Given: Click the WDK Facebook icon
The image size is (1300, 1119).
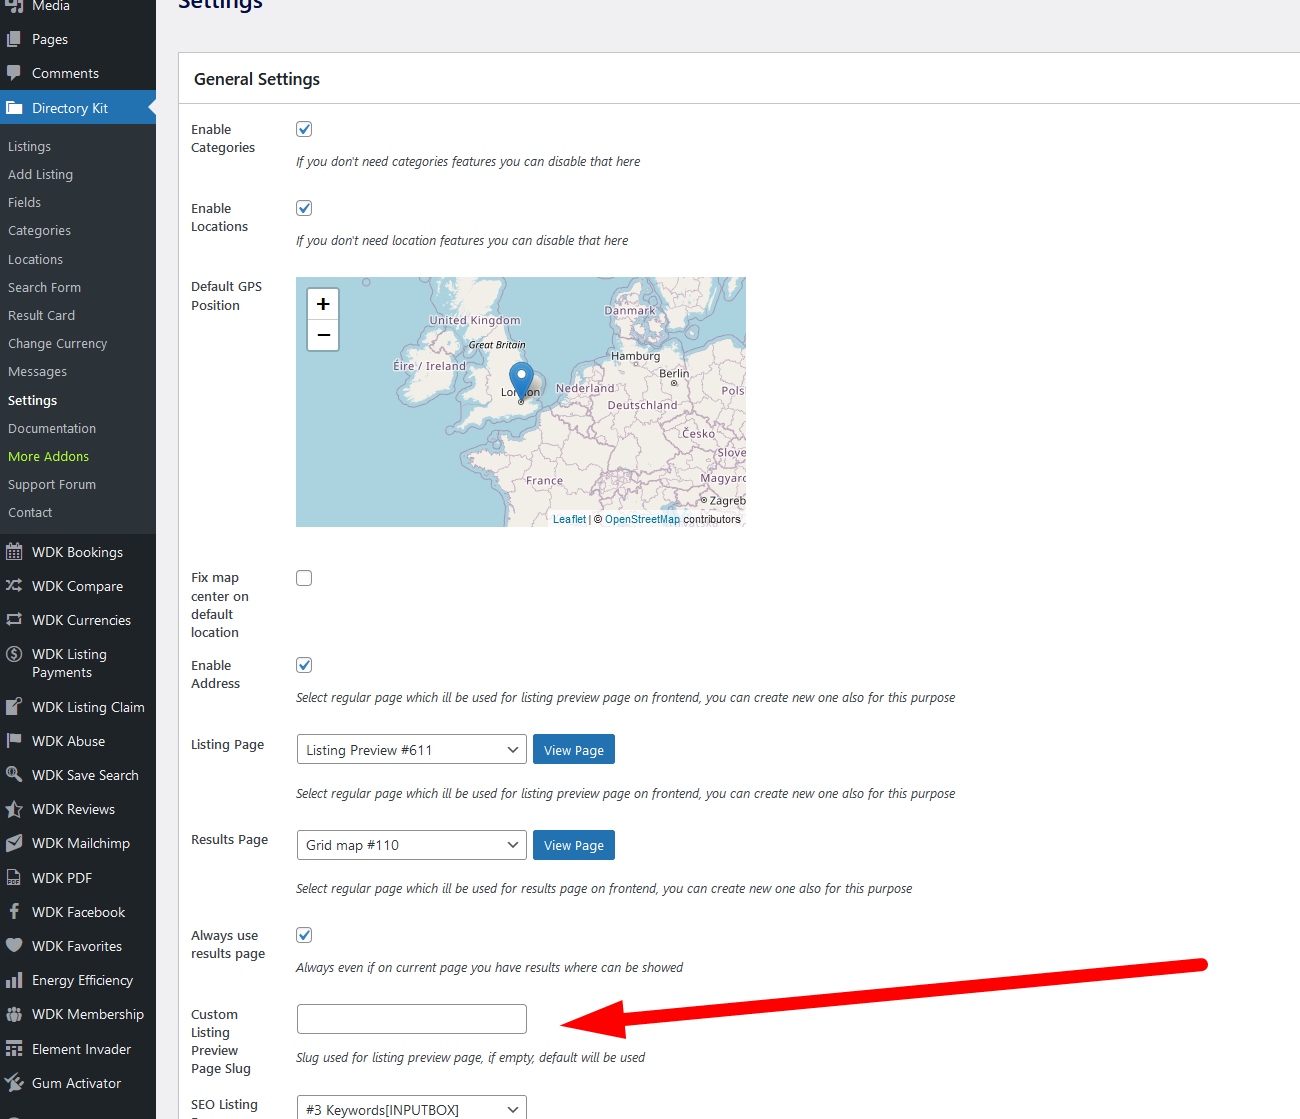Looking at the screenshot, I should click(x=14, y=912).
